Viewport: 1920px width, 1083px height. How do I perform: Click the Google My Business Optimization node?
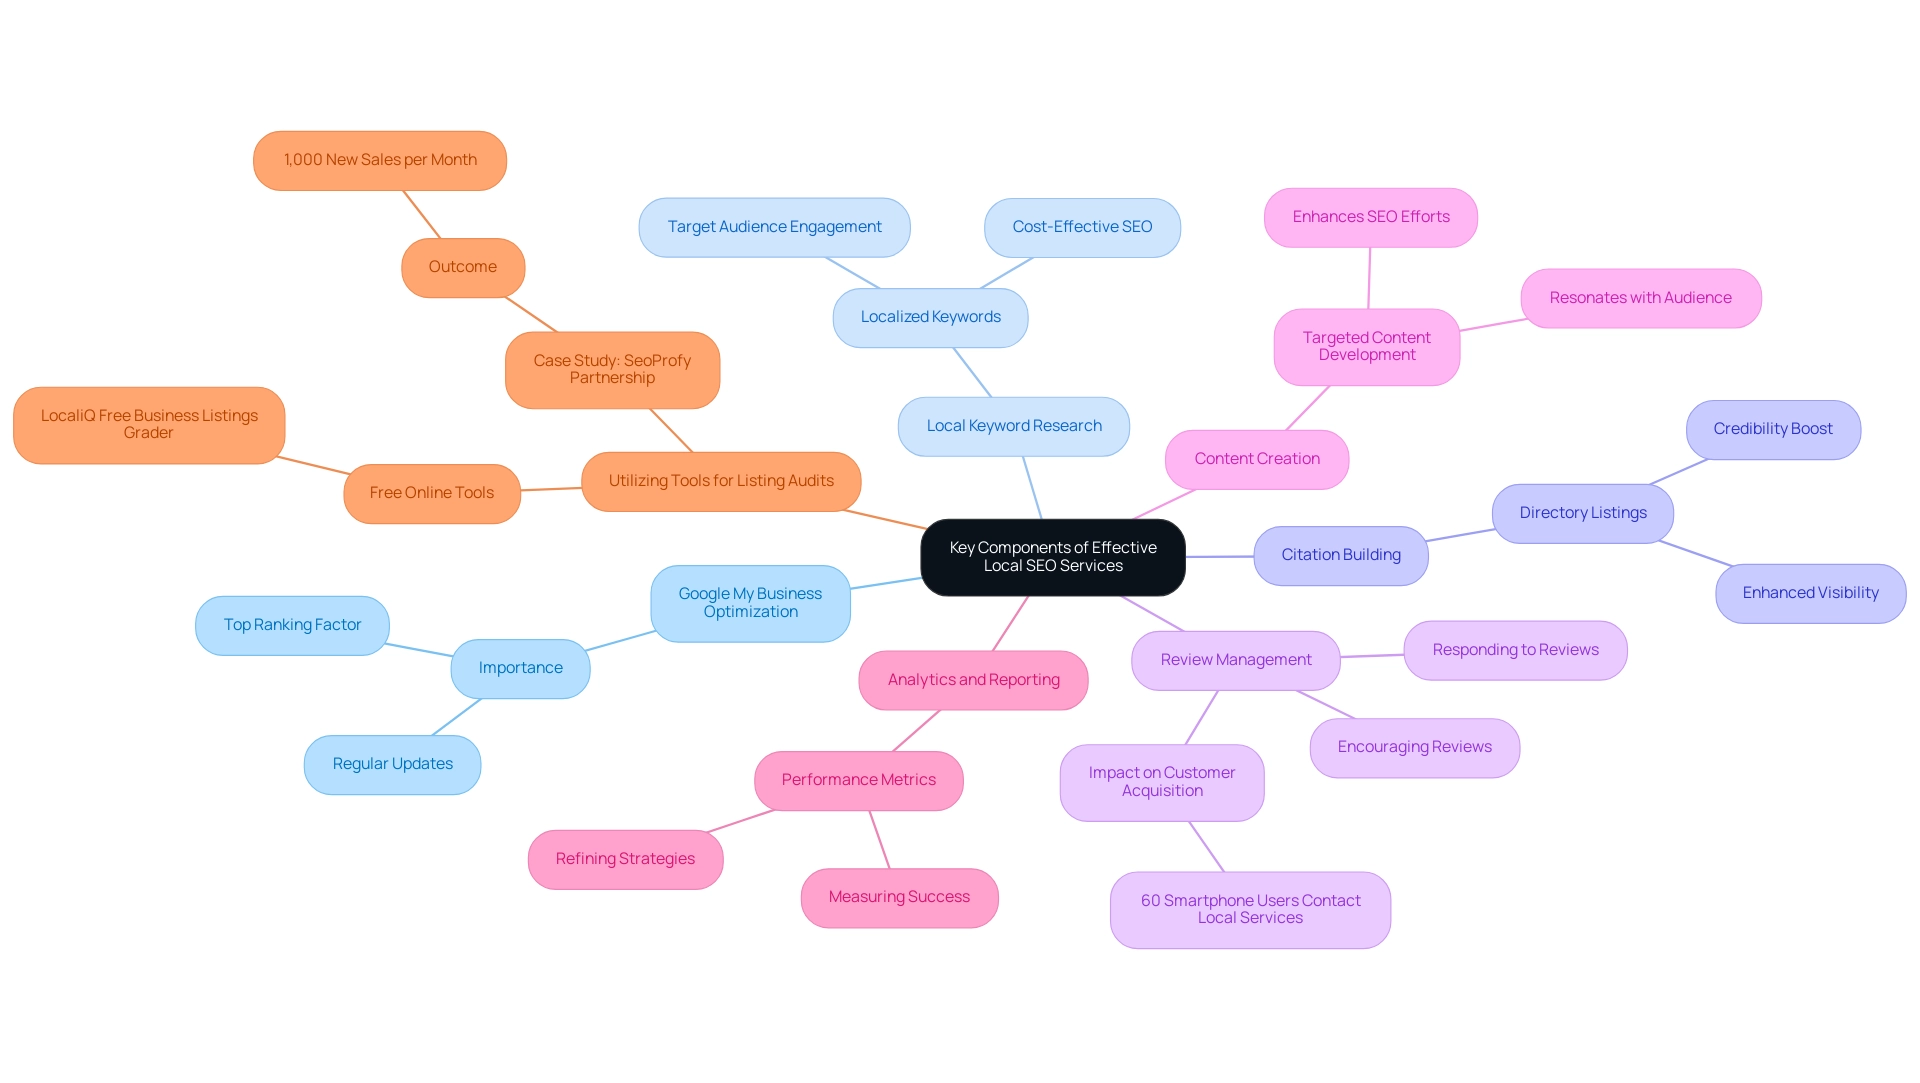[748, 603]
